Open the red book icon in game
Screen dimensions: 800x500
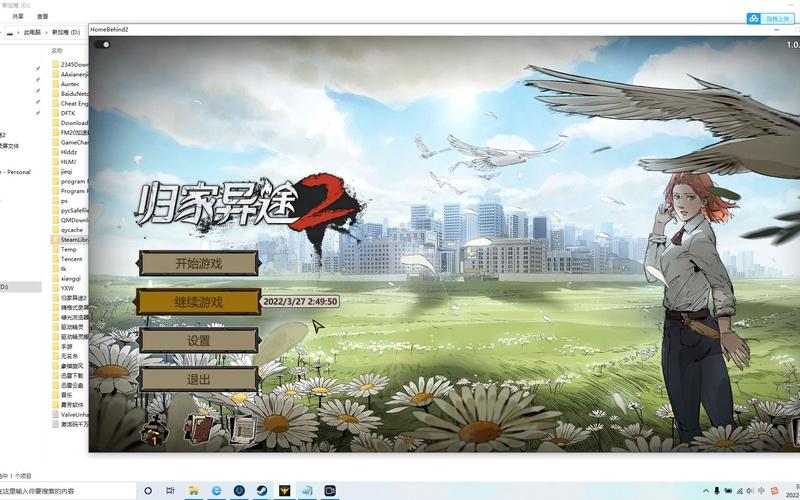[x=198, y=429]
